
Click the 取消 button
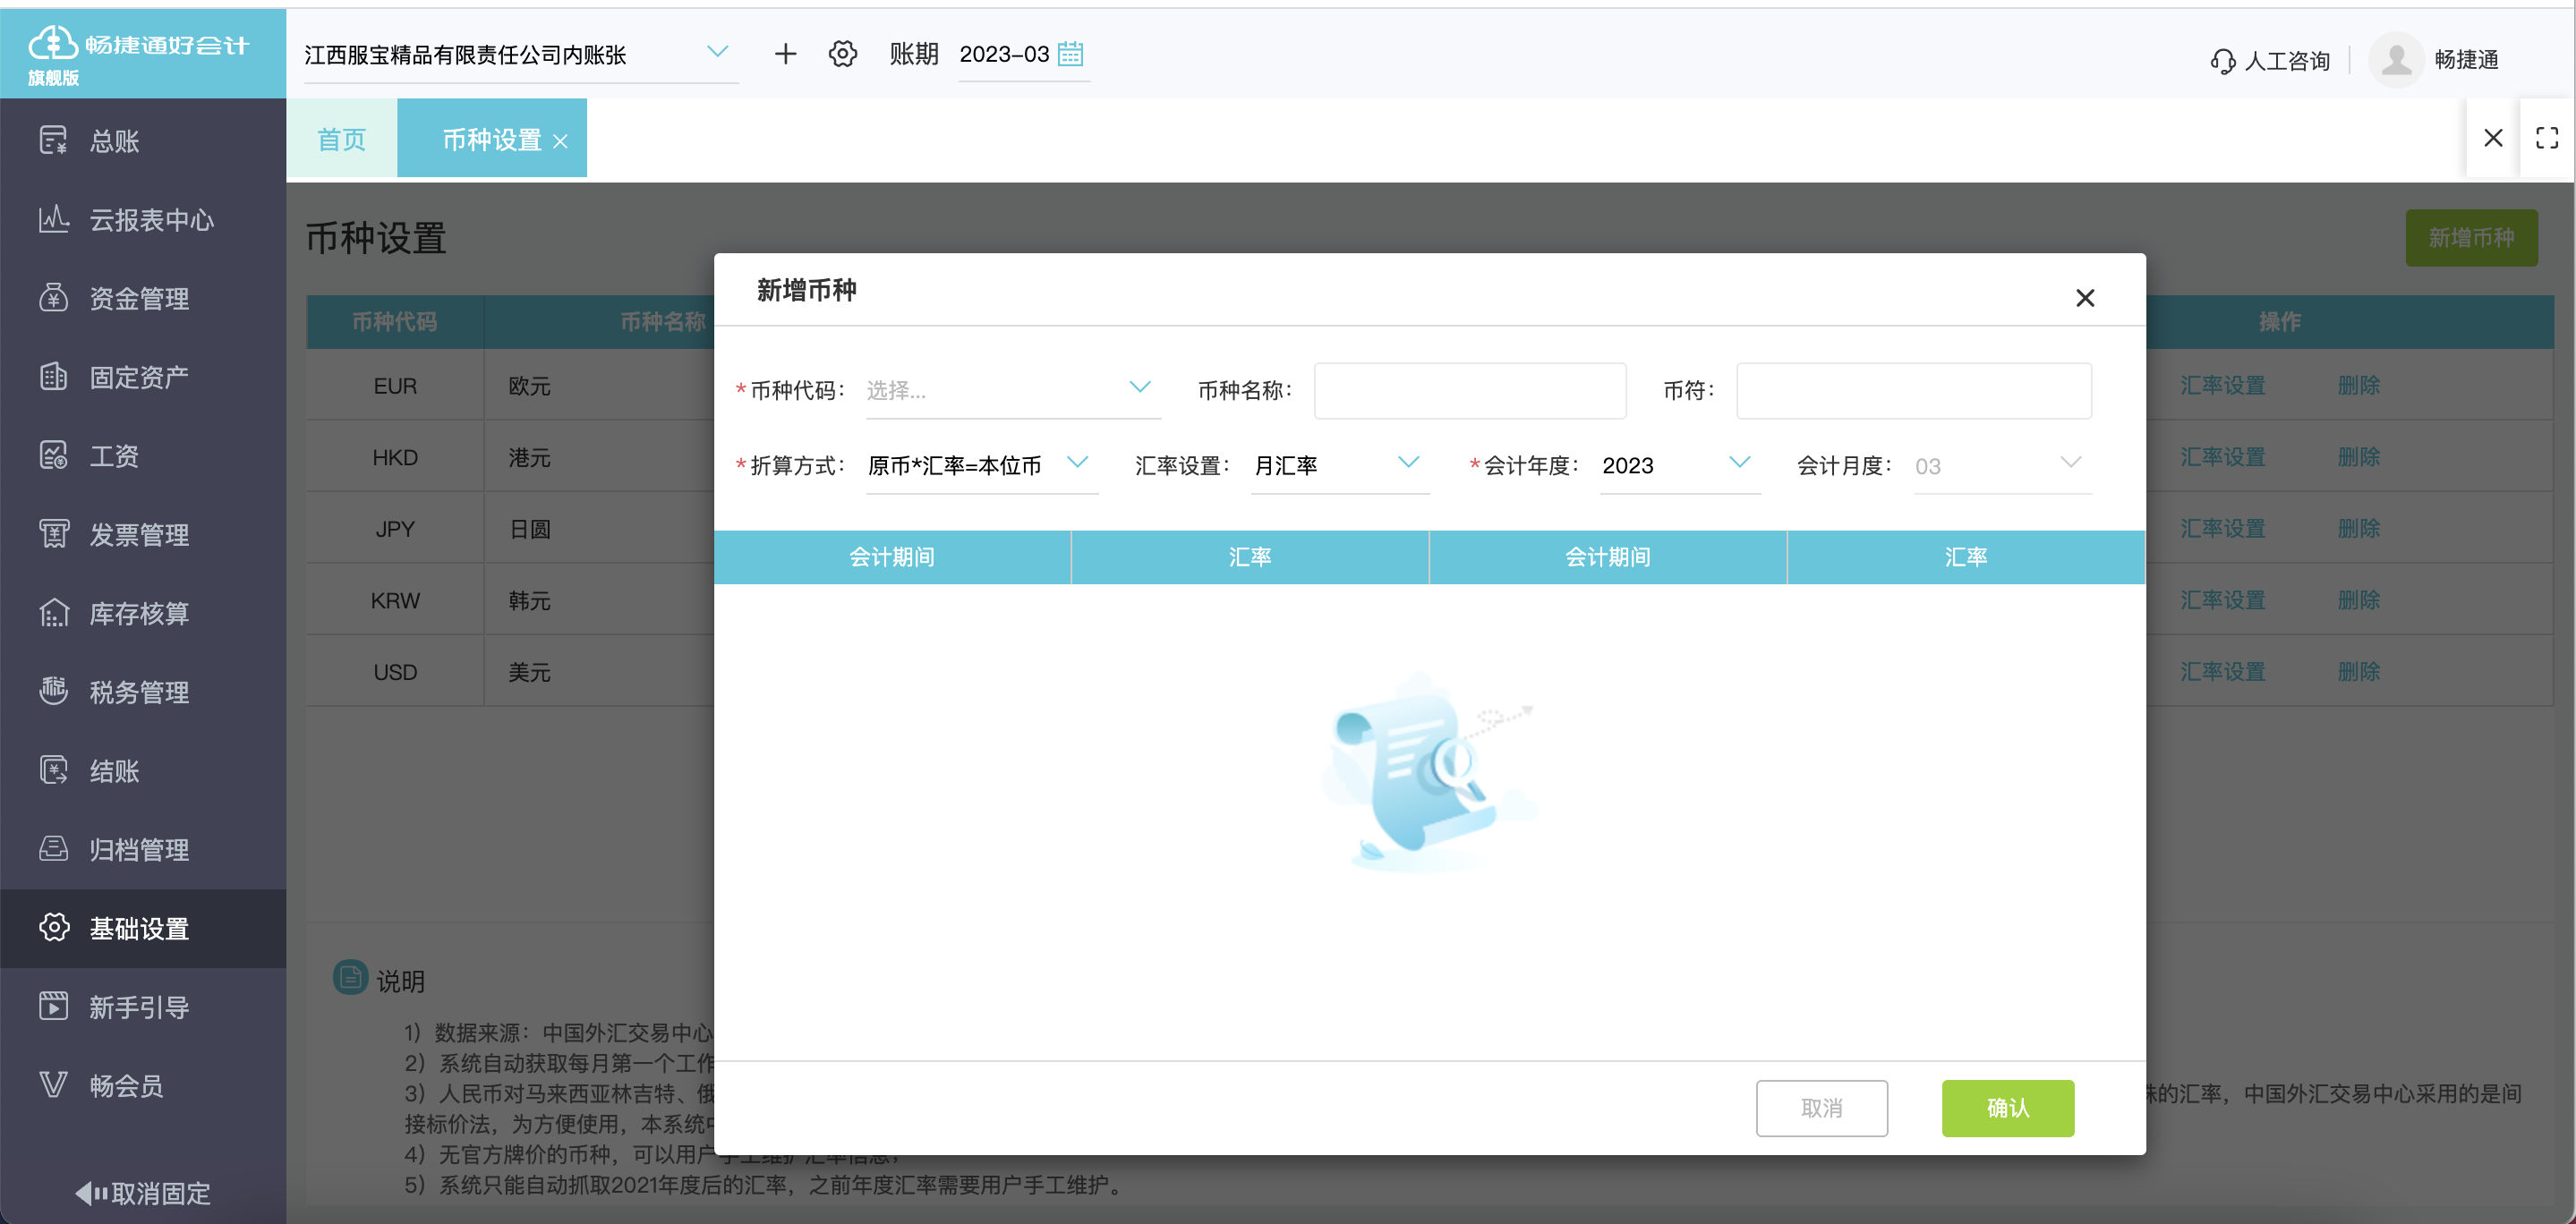[1825, 1109]
